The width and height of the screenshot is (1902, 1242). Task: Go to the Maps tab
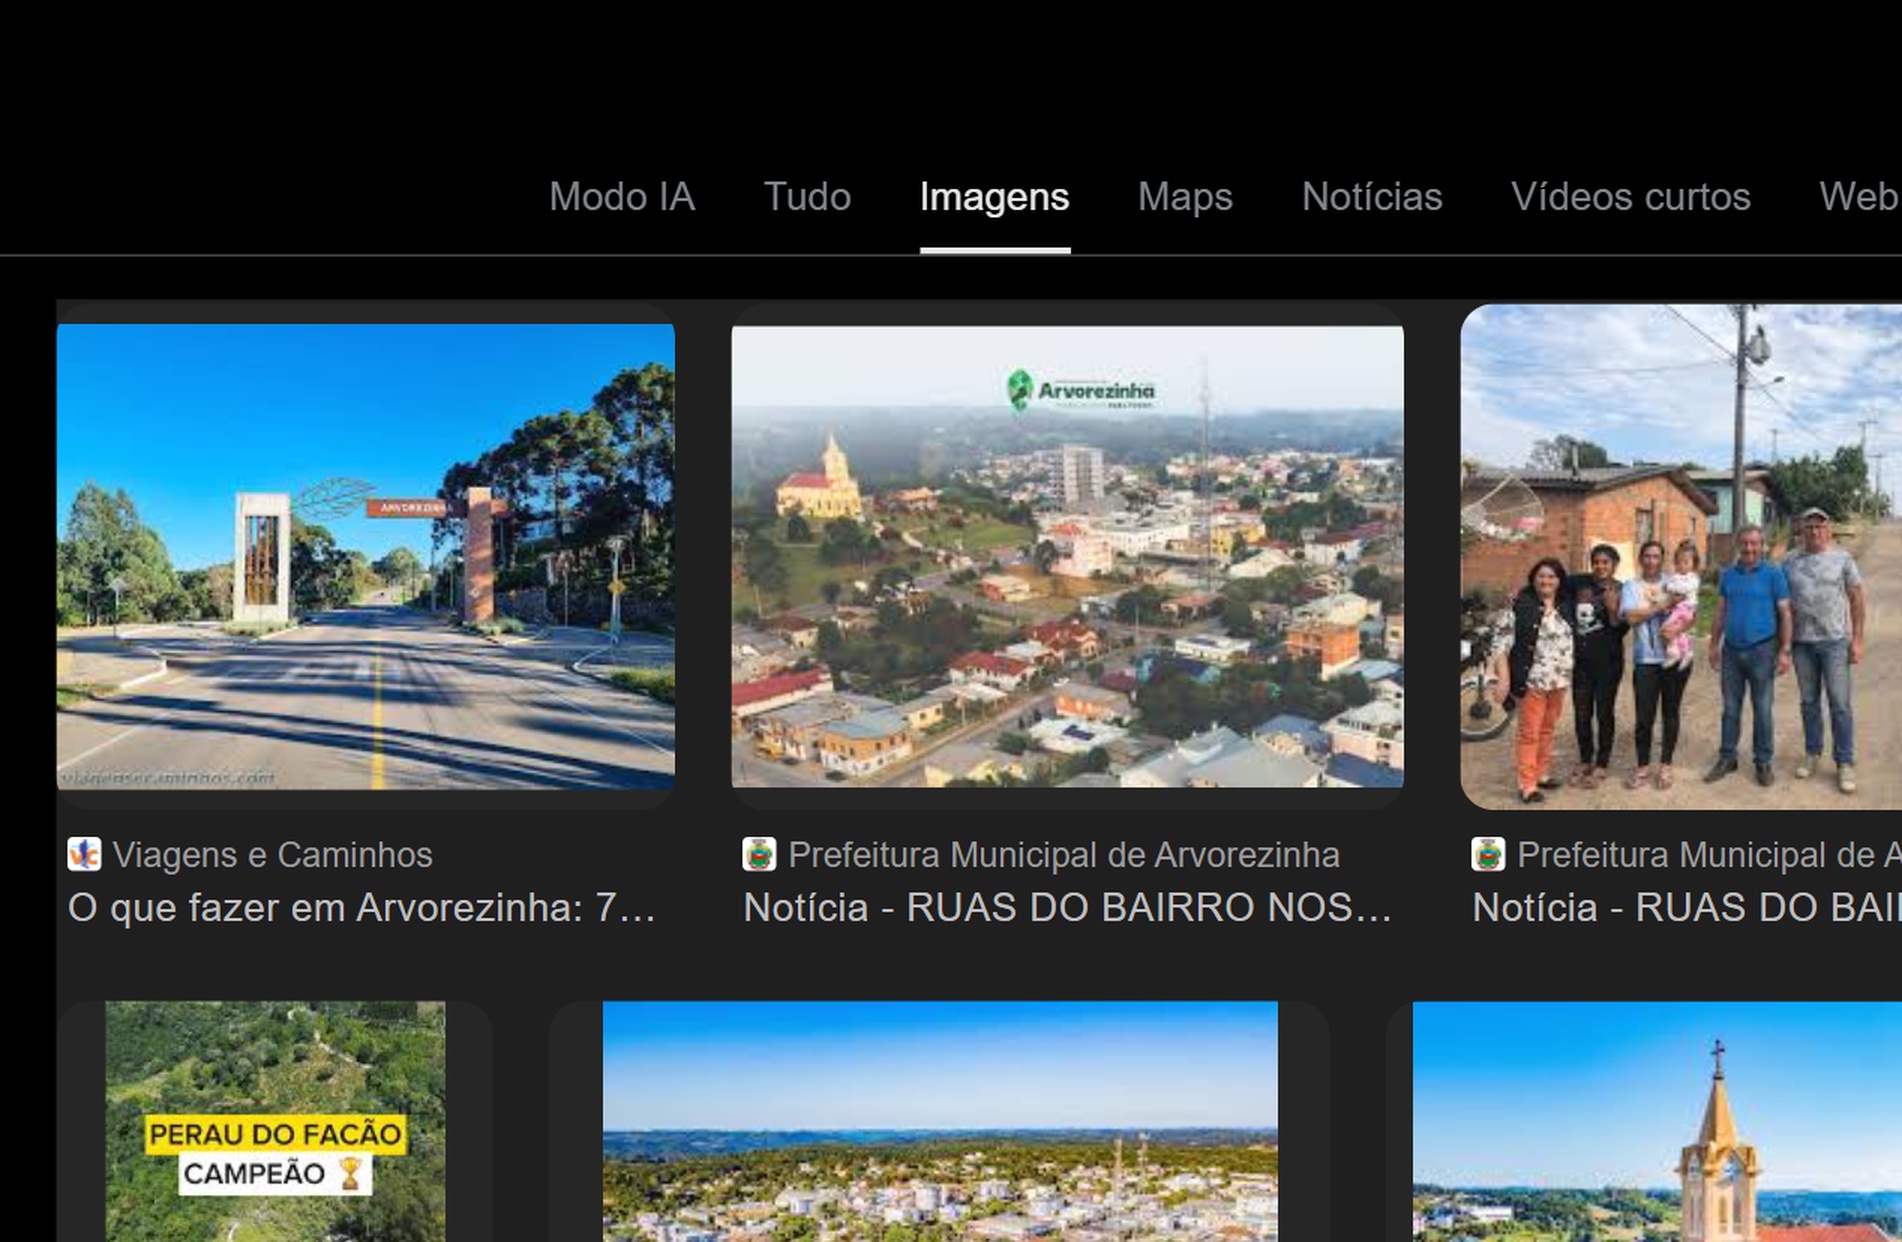pos(1185,197)
